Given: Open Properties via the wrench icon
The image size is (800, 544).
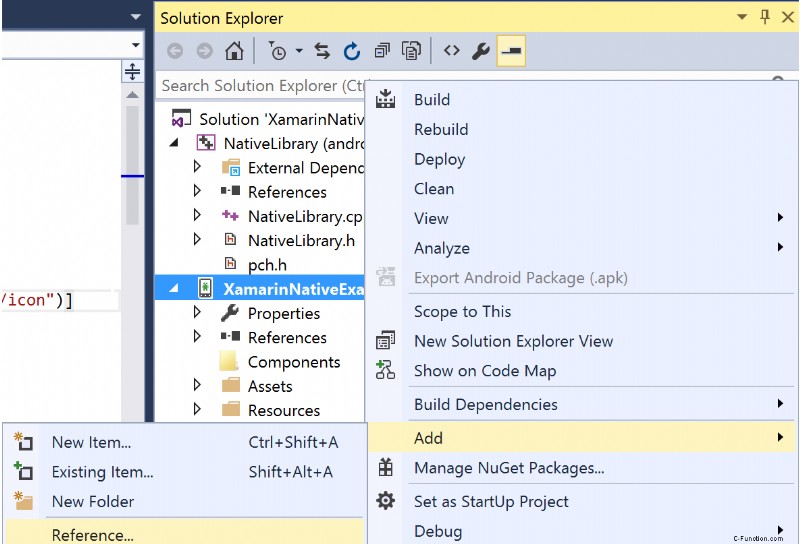Looking at the screenshot, I should 481,51.
